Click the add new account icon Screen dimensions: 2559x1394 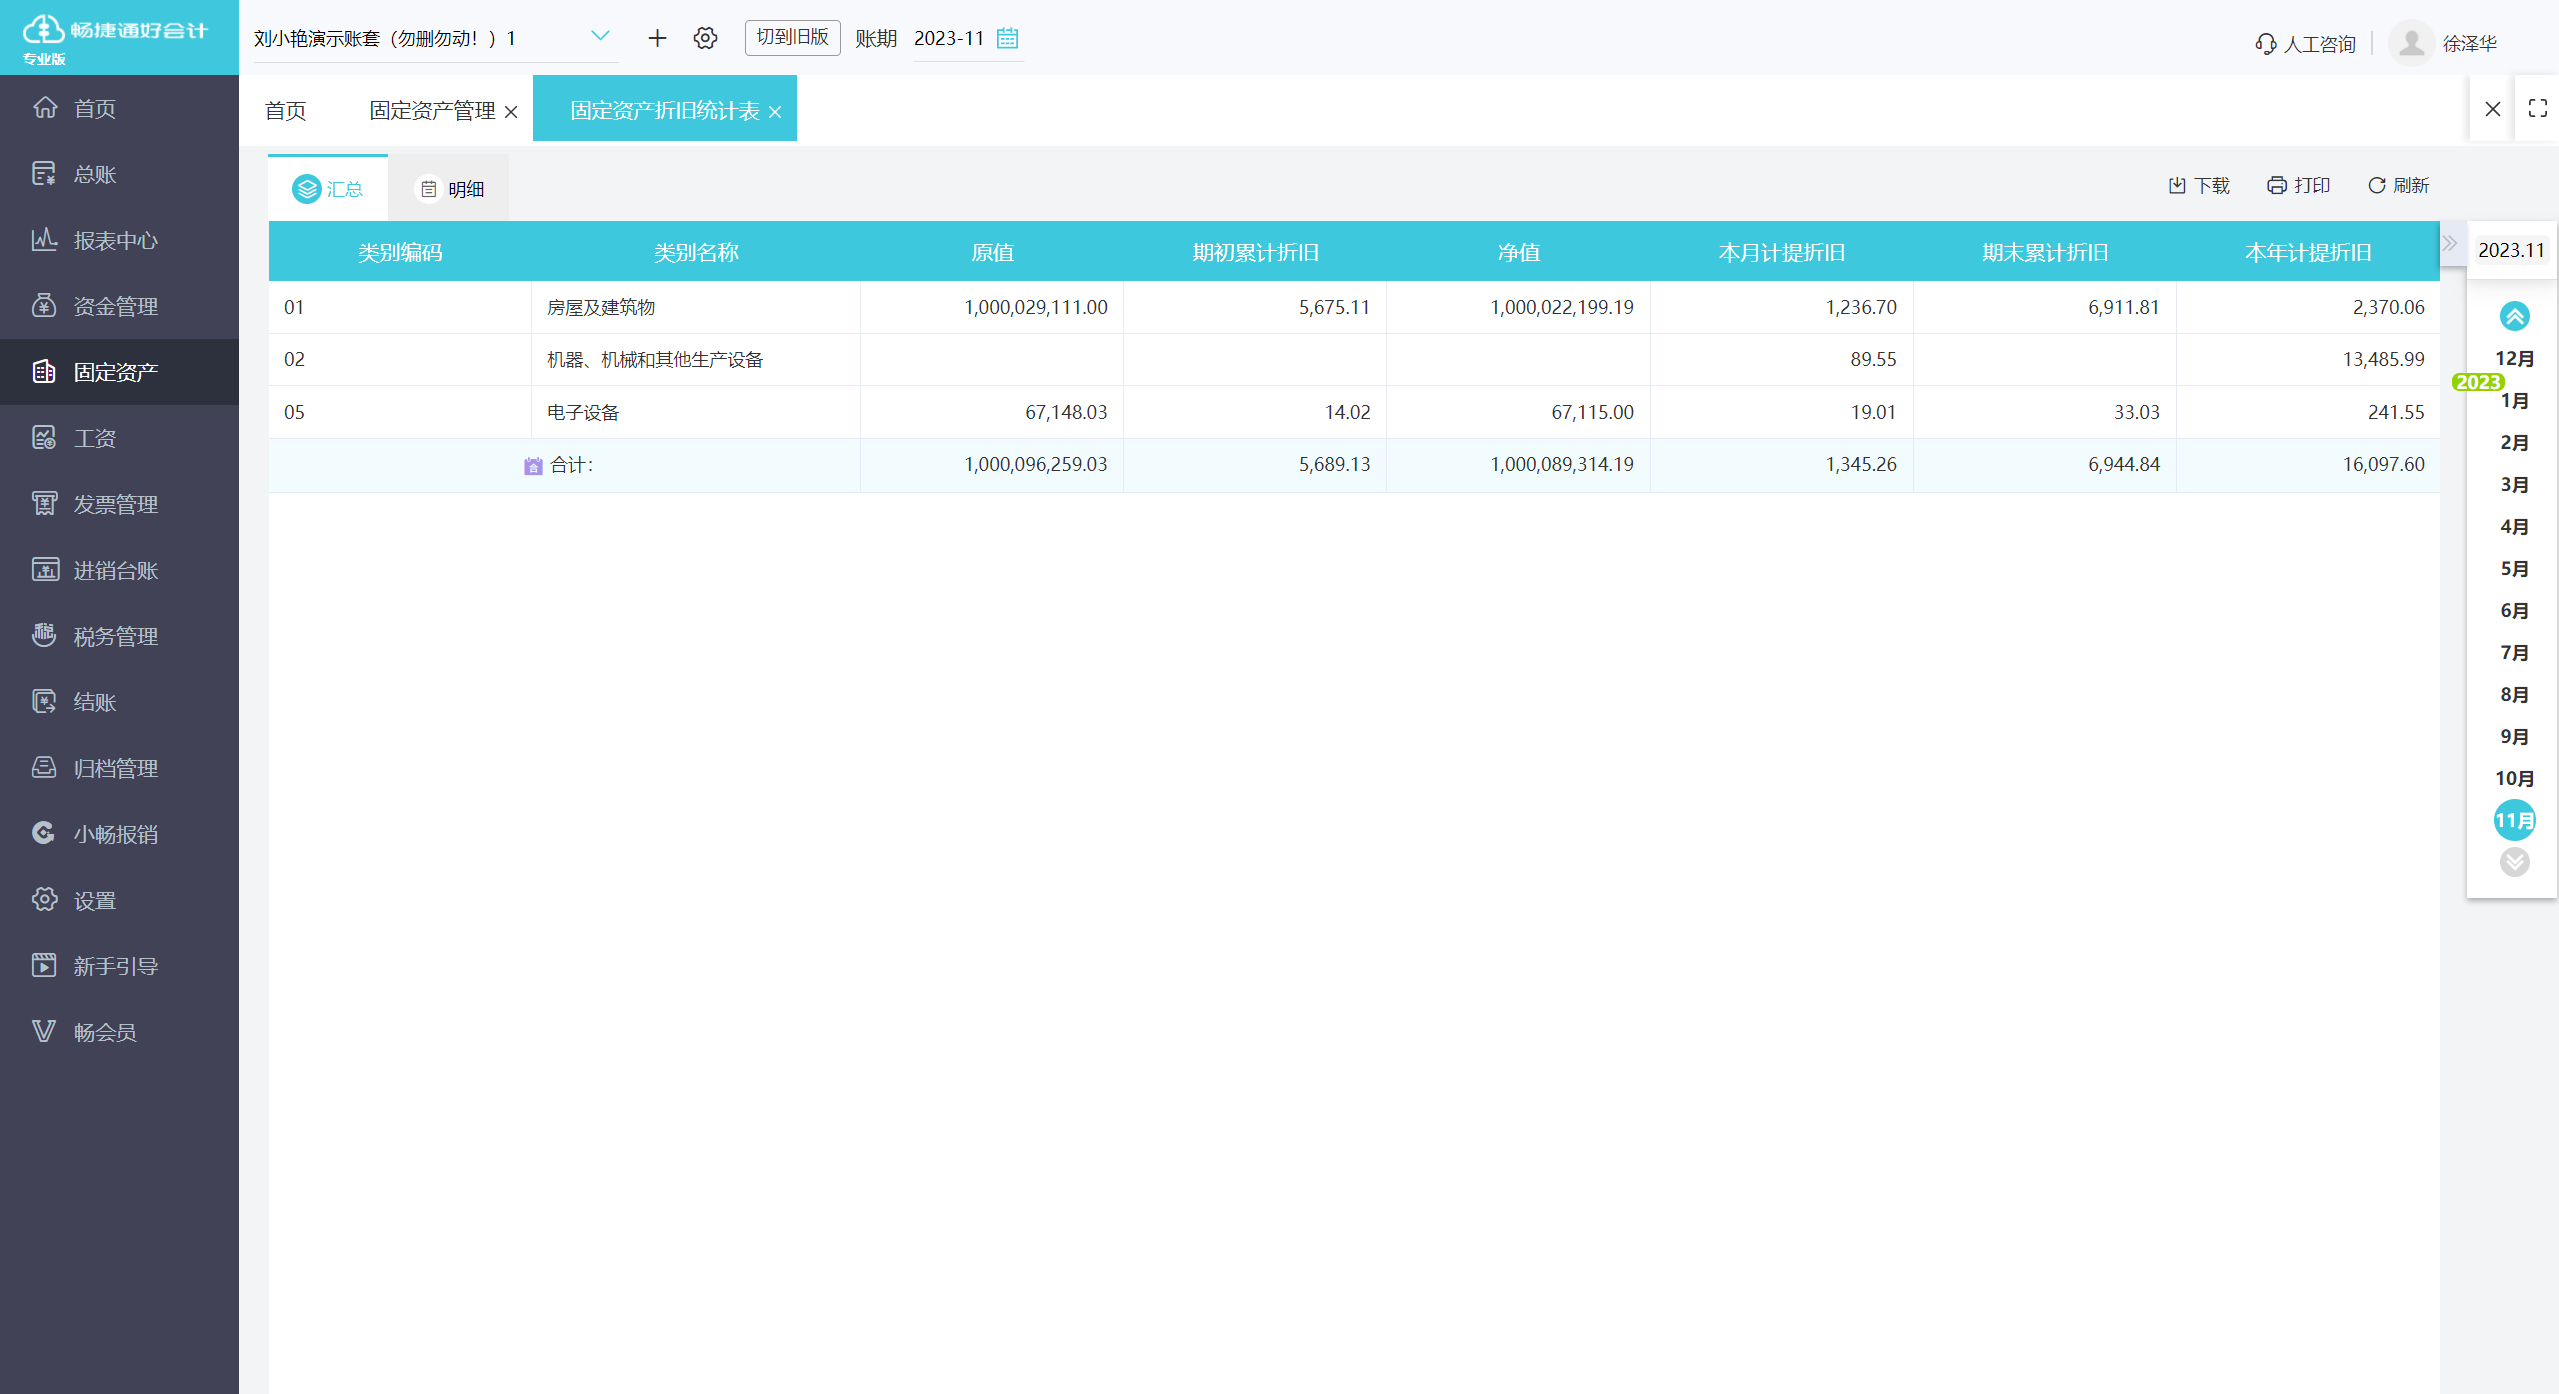pos(657,38)
